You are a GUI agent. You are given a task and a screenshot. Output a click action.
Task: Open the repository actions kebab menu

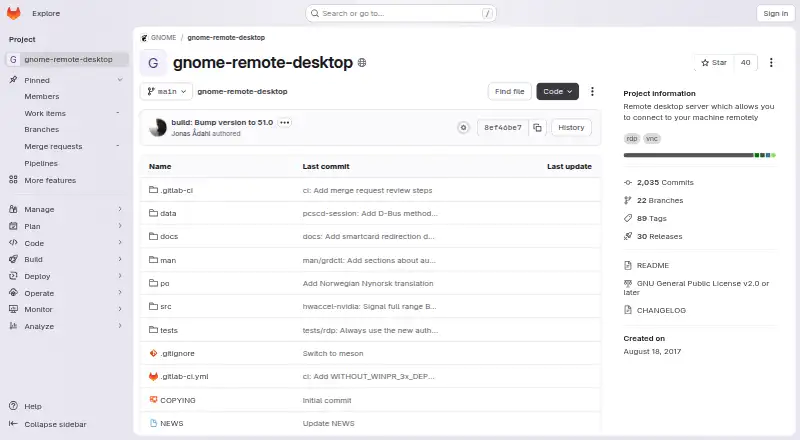[592, 91]
